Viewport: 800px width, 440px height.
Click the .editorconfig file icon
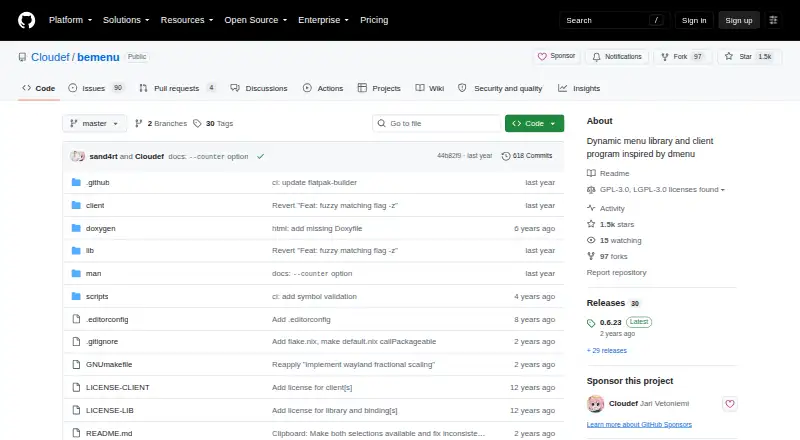76,319
